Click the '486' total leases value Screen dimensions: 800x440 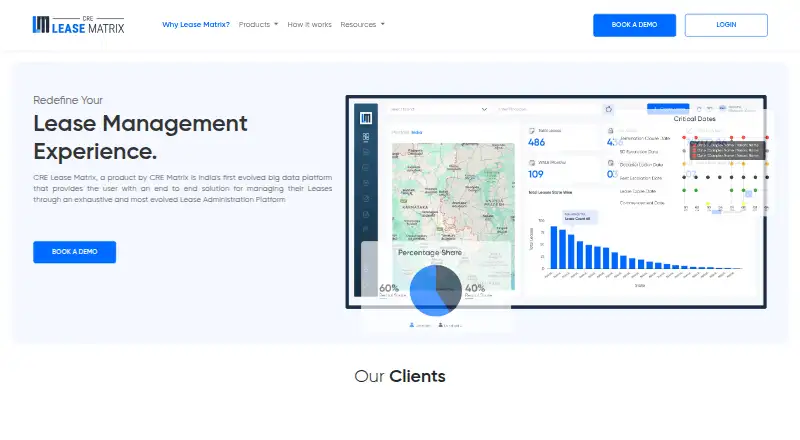(x=537, y=142)
